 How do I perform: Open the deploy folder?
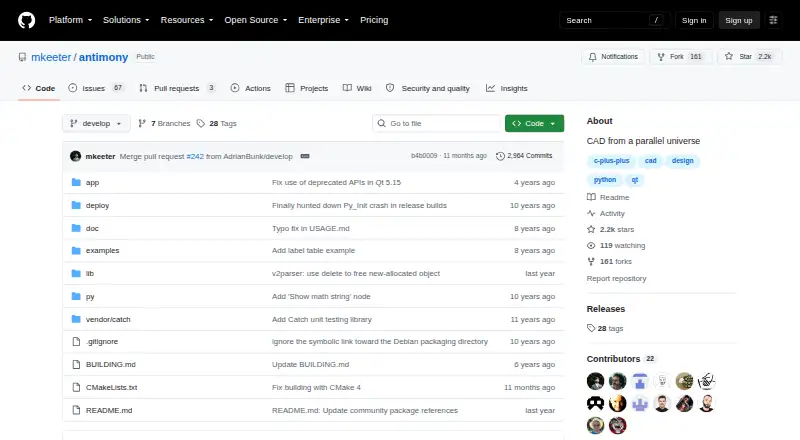click(x=97, y=205)
